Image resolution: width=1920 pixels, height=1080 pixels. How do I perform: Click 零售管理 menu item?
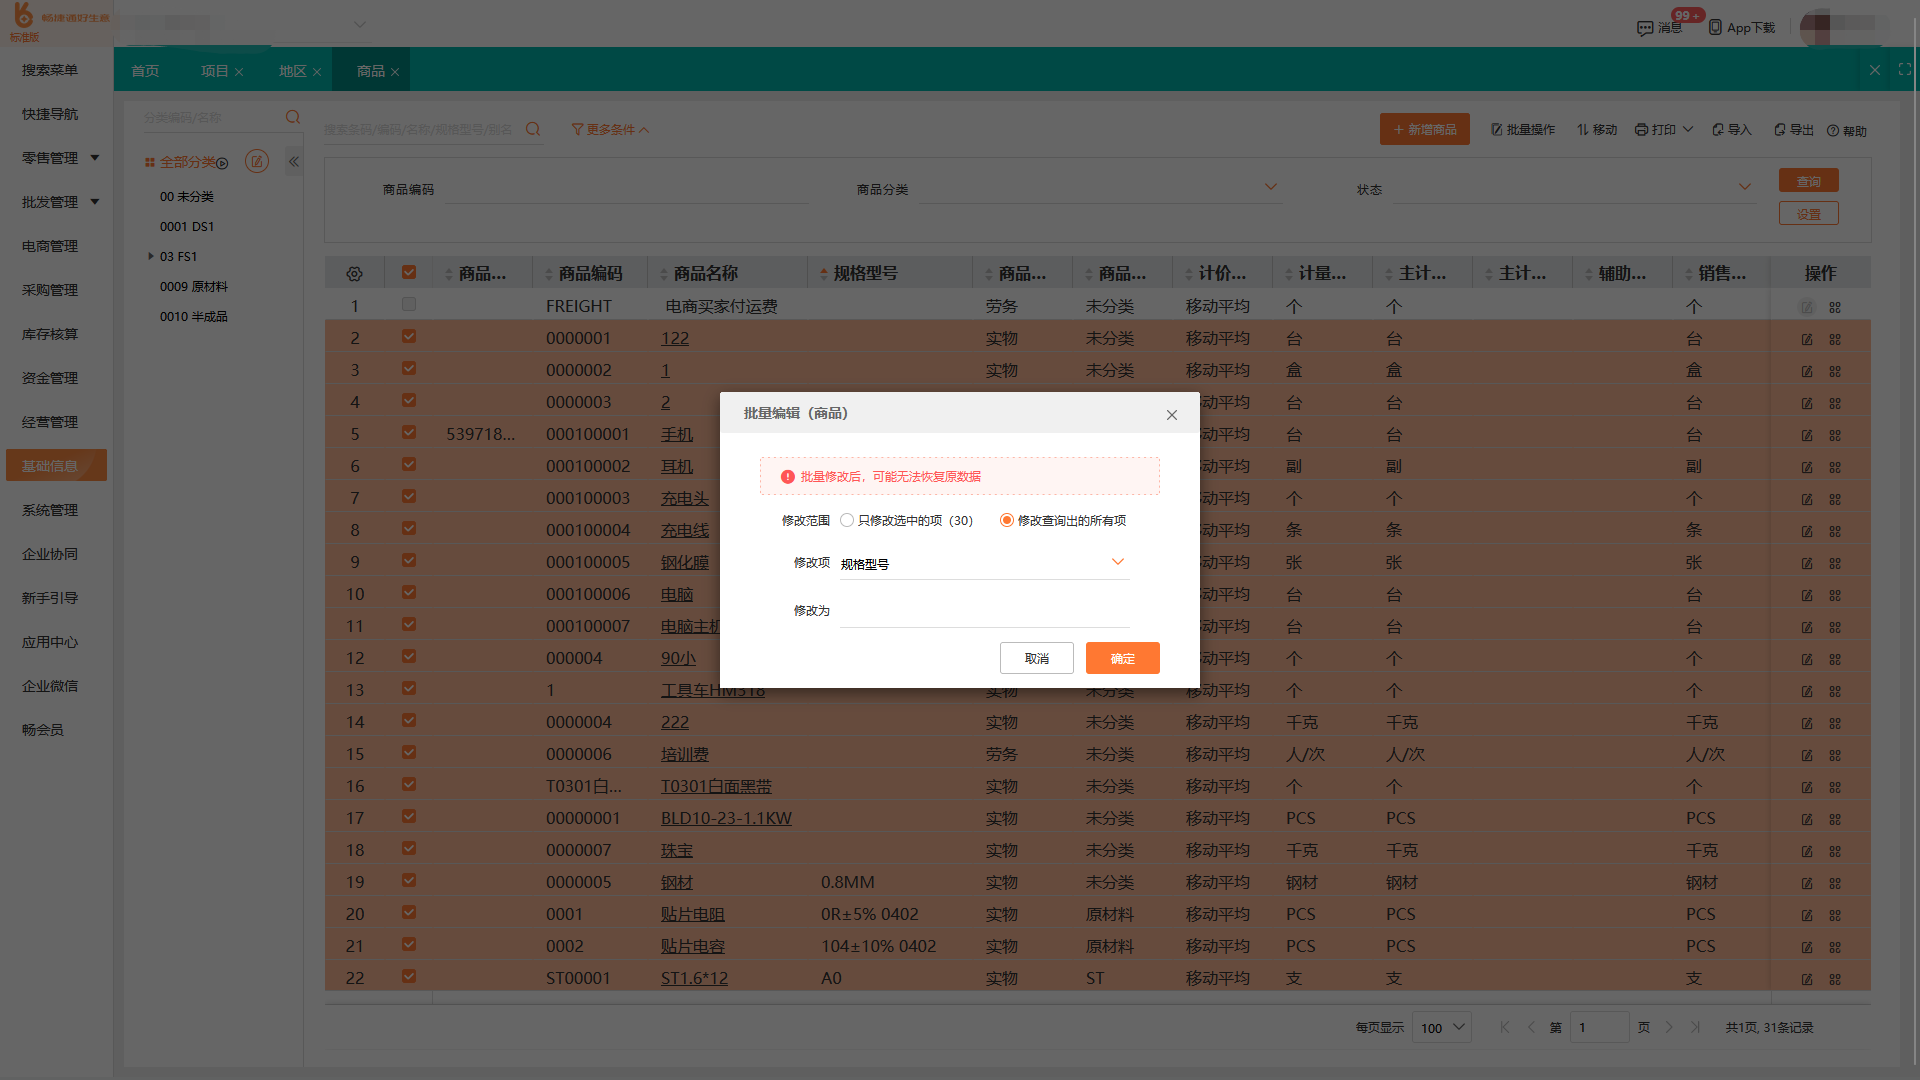(53, 157)
